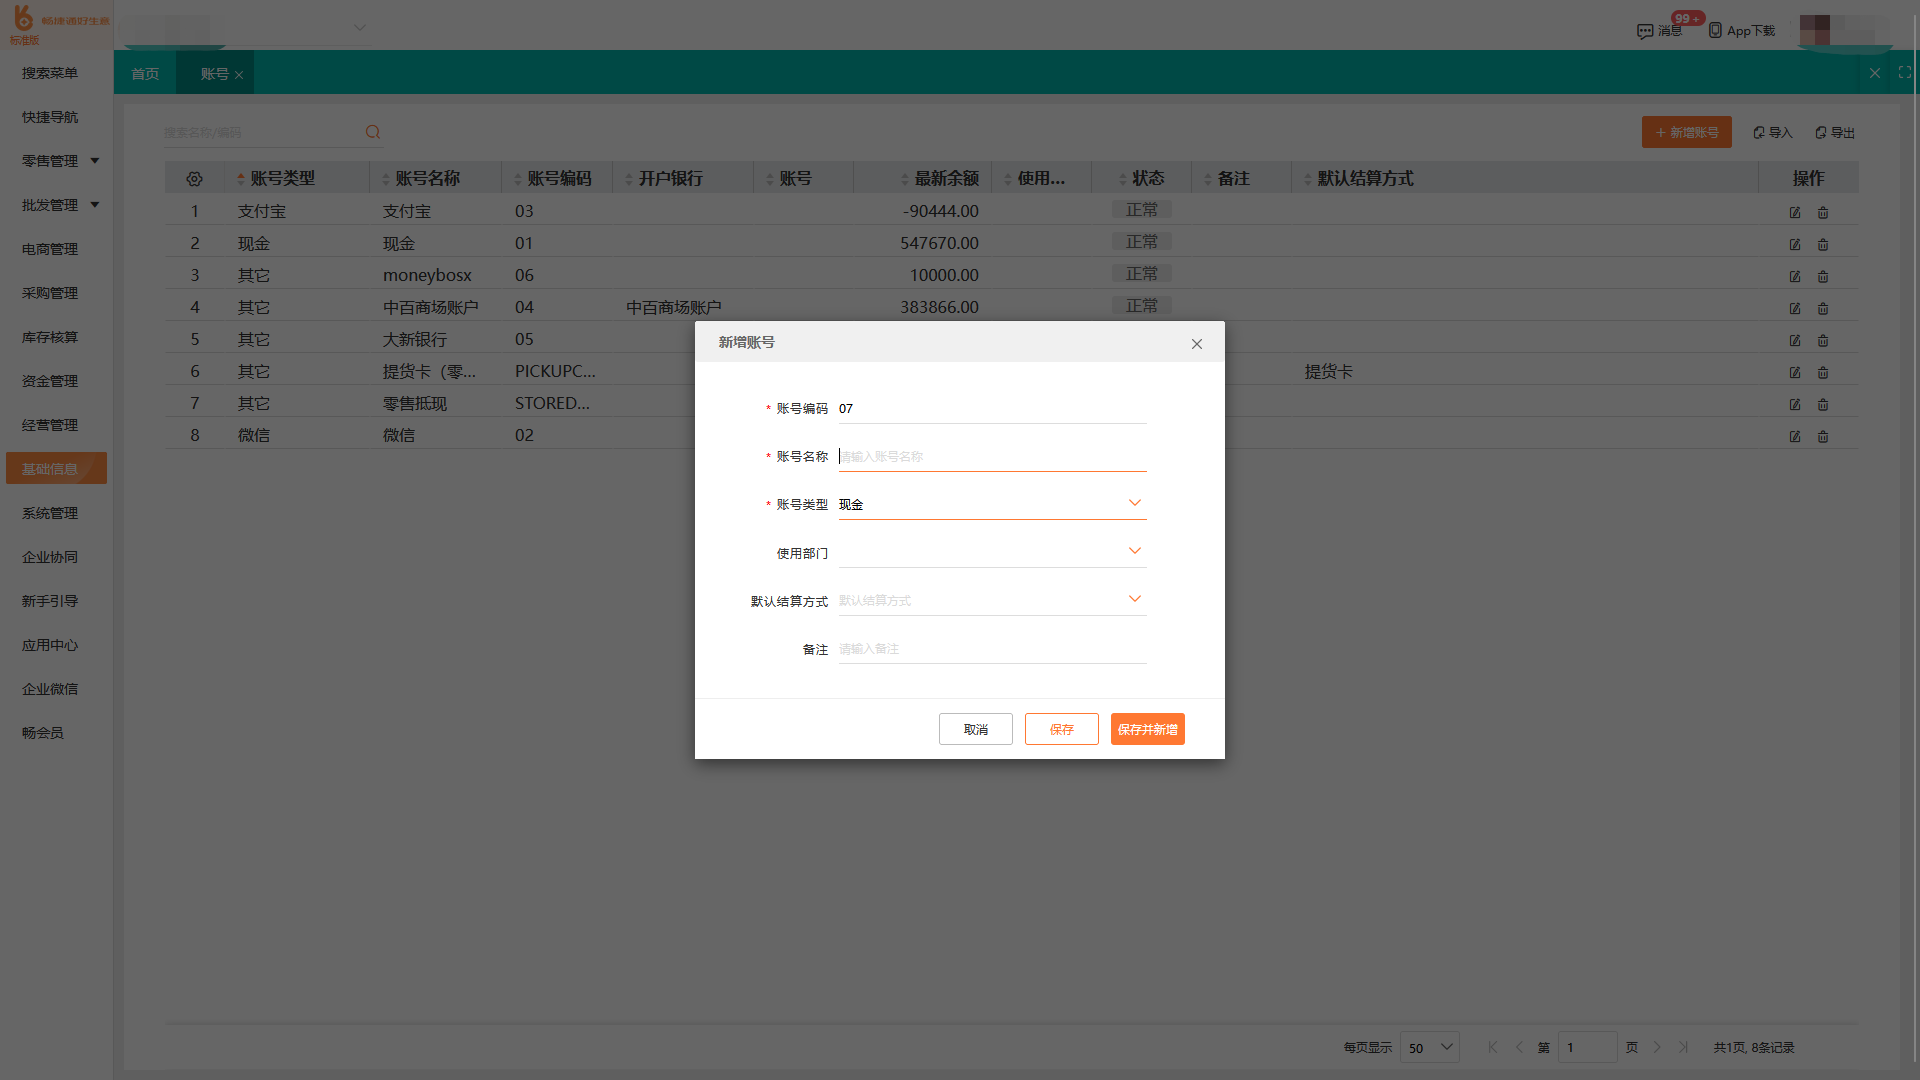The width and height of the screenshot is (1920, 1080).
Task: Click the import icon to import accounts
Action: (x=1774, y=132)
